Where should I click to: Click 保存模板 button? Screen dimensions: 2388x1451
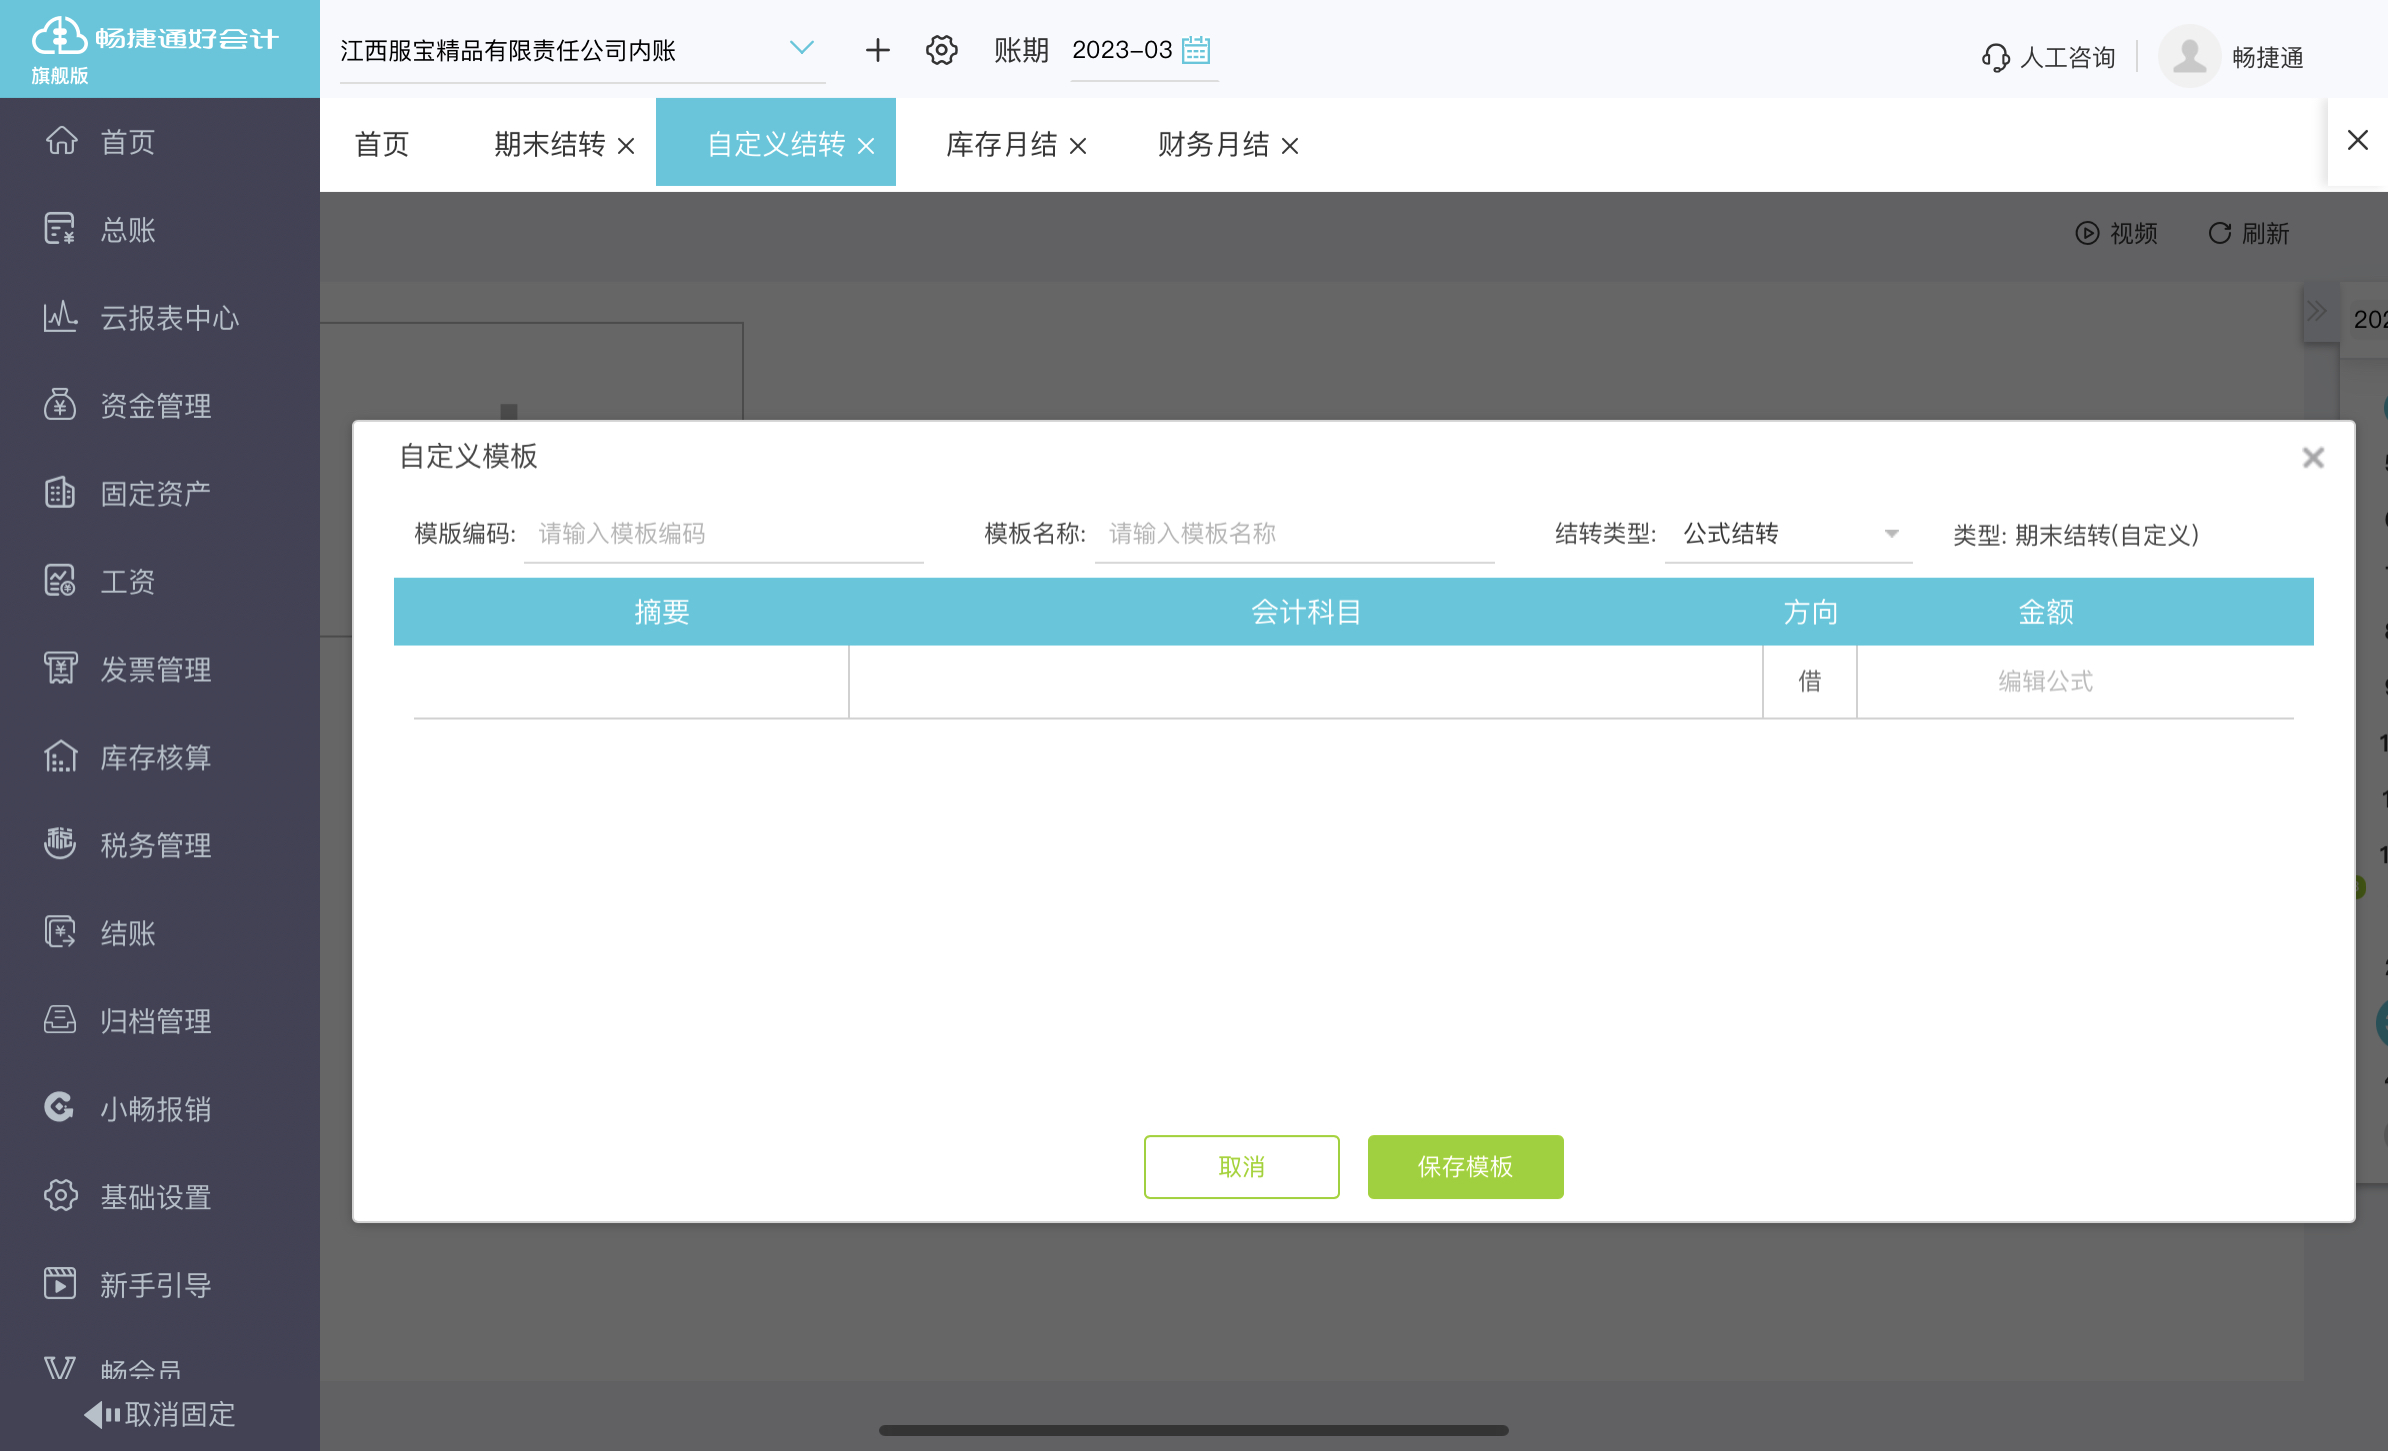click(1465, 1166)
